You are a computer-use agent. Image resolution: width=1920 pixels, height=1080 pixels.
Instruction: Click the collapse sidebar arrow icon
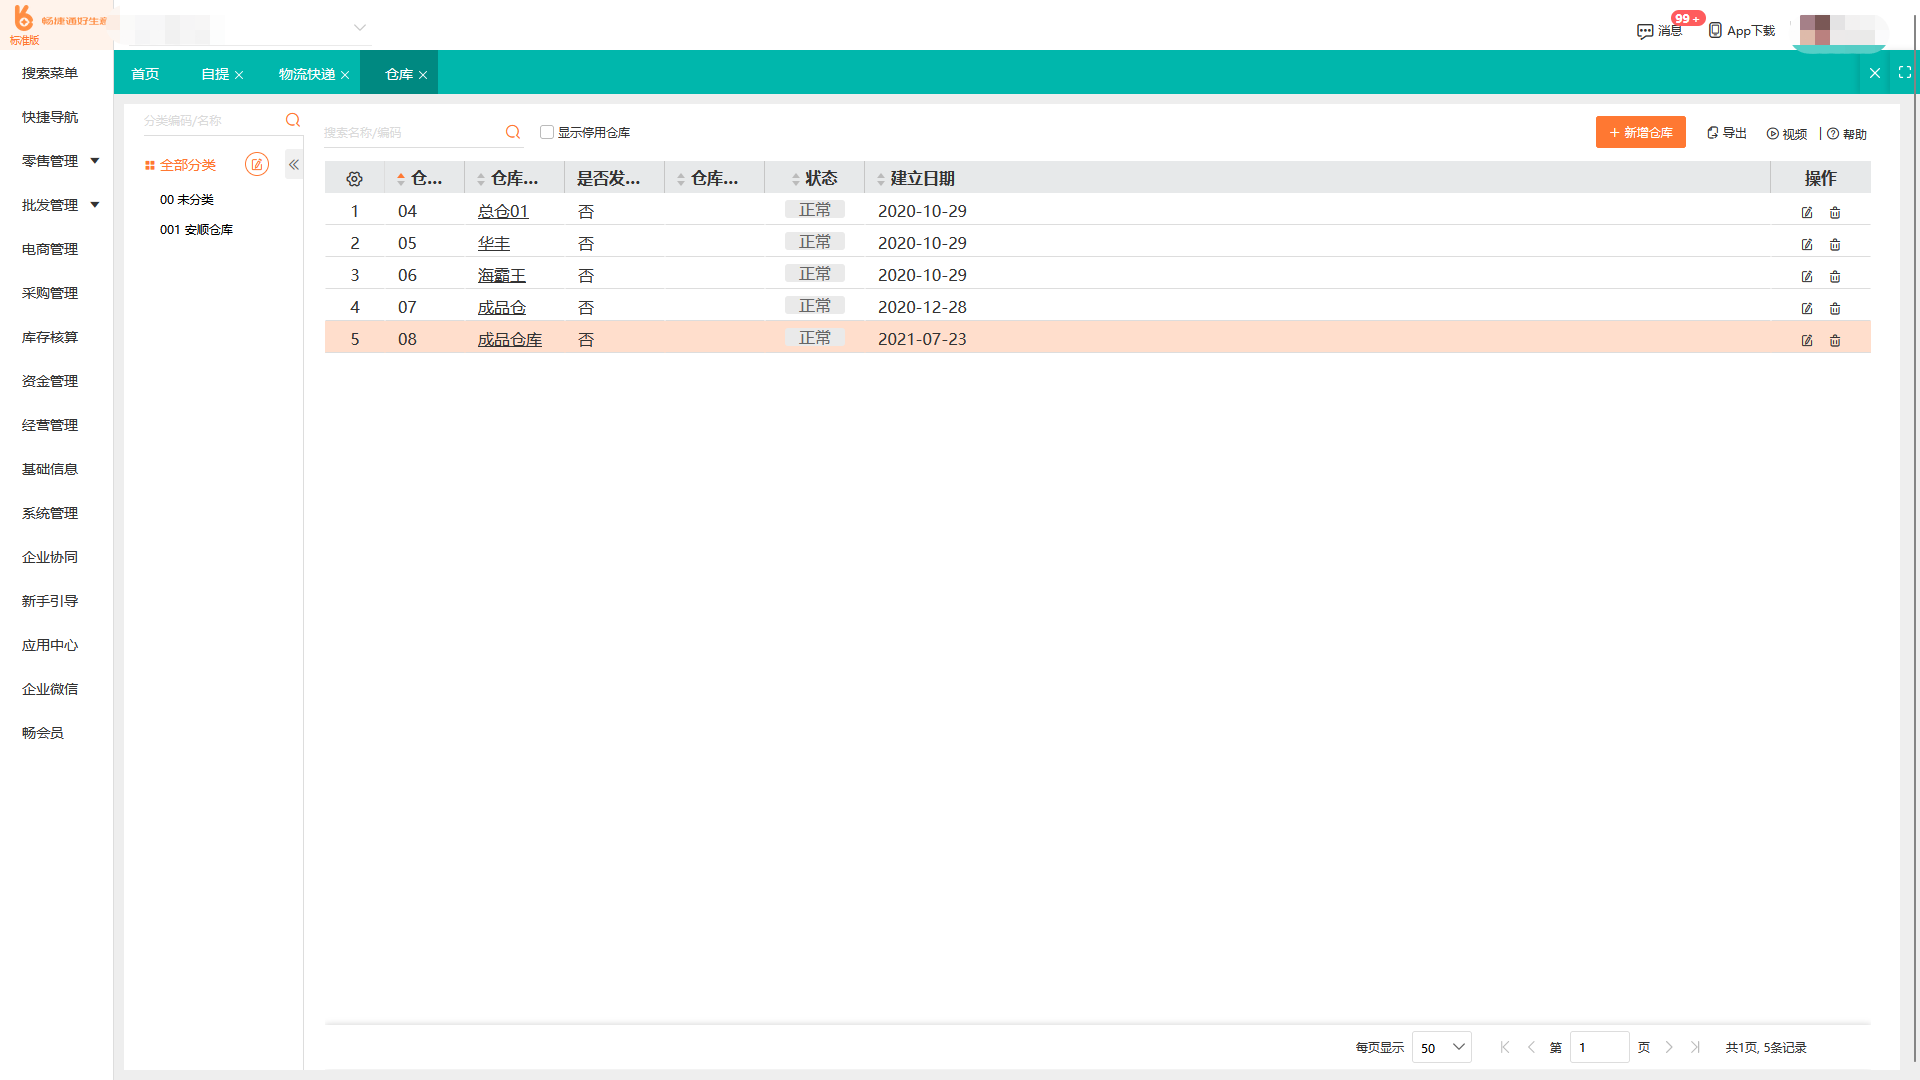(293, 165)
